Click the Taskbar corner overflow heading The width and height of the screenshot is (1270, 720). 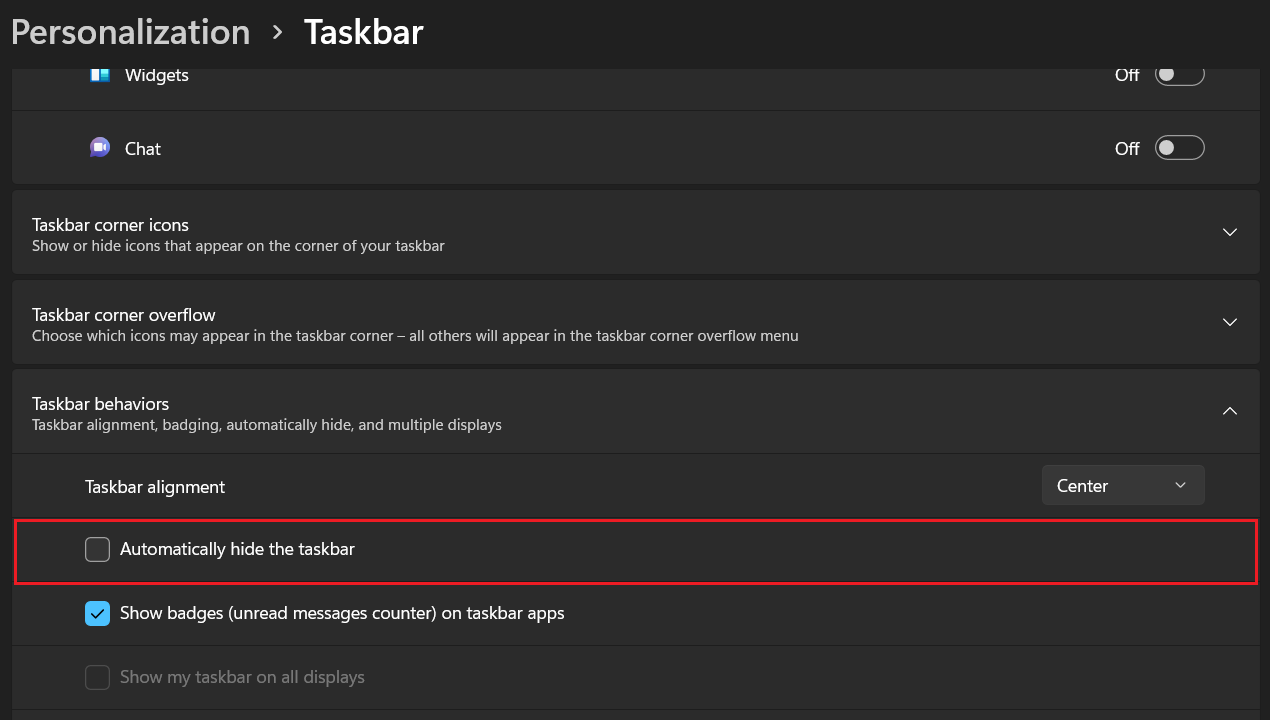pyautogui.click(x=123, y=315)
